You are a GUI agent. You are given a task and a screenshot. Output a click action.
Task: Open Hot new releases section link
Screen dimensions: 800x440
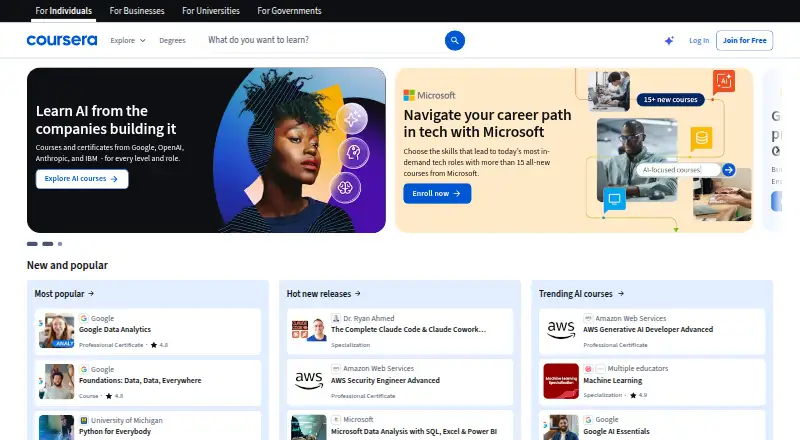pyautogui.click(x=323, y=294)
